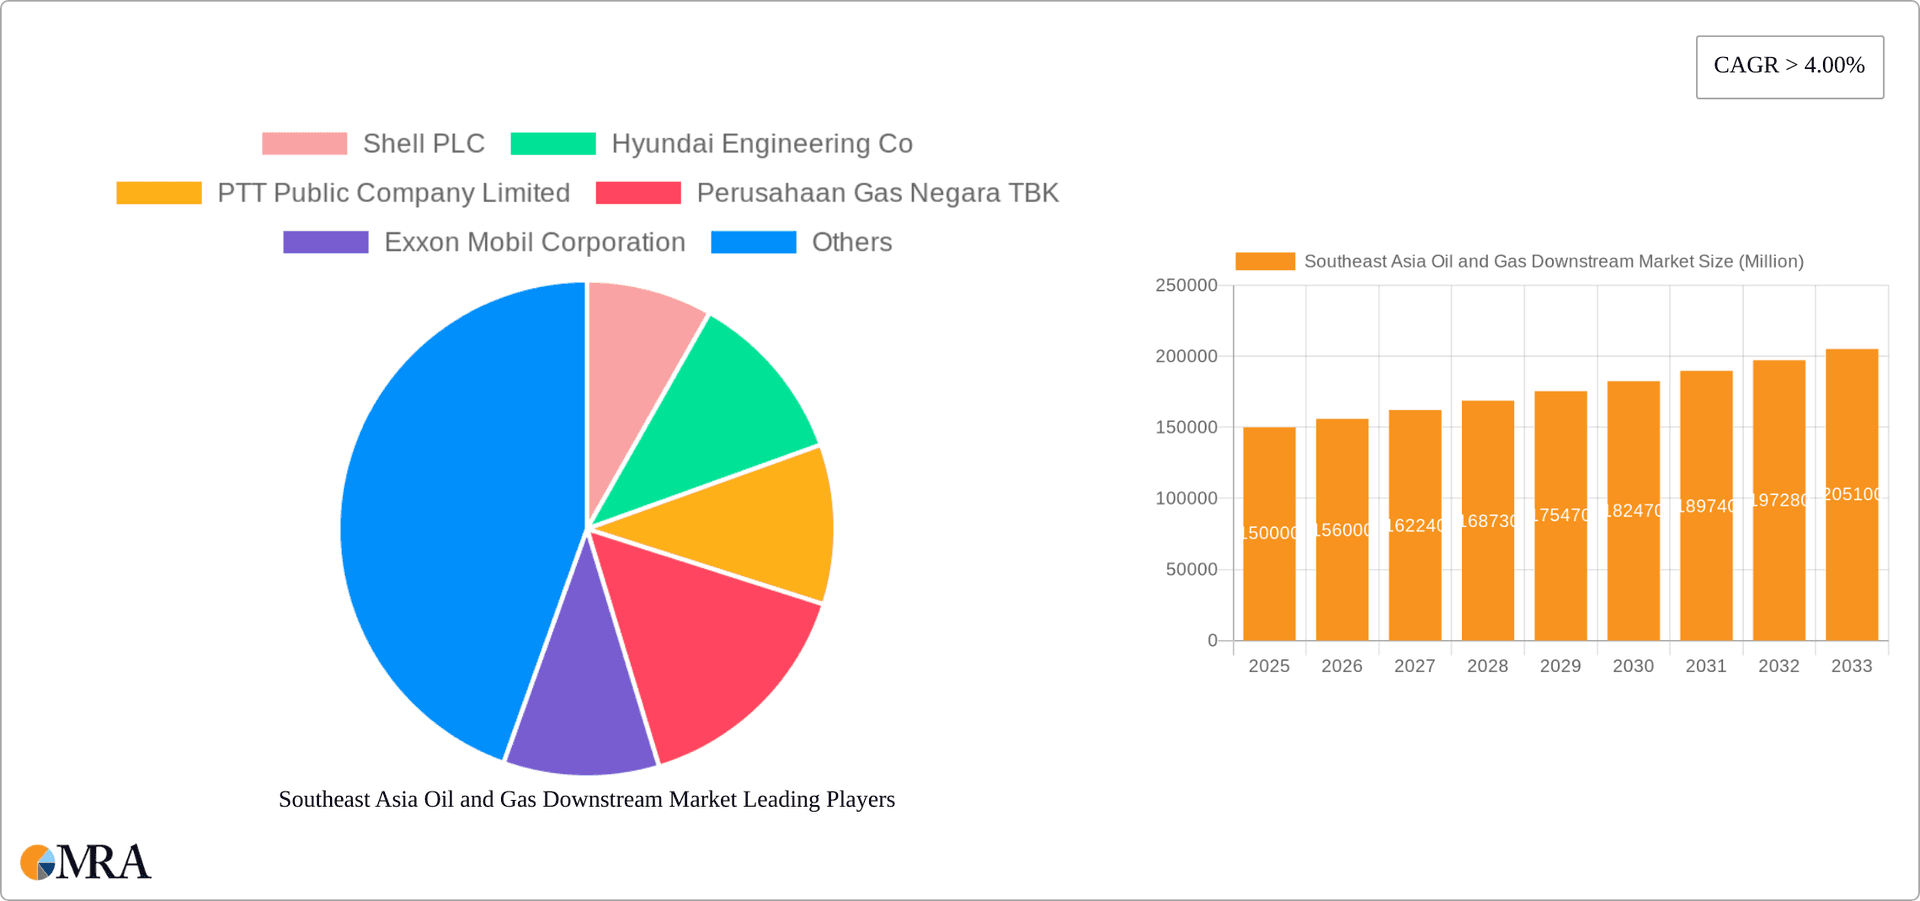The image size is (1920, 901).
Task: Select the pink Shell PLC legend swatch
Action: [305, 143]
